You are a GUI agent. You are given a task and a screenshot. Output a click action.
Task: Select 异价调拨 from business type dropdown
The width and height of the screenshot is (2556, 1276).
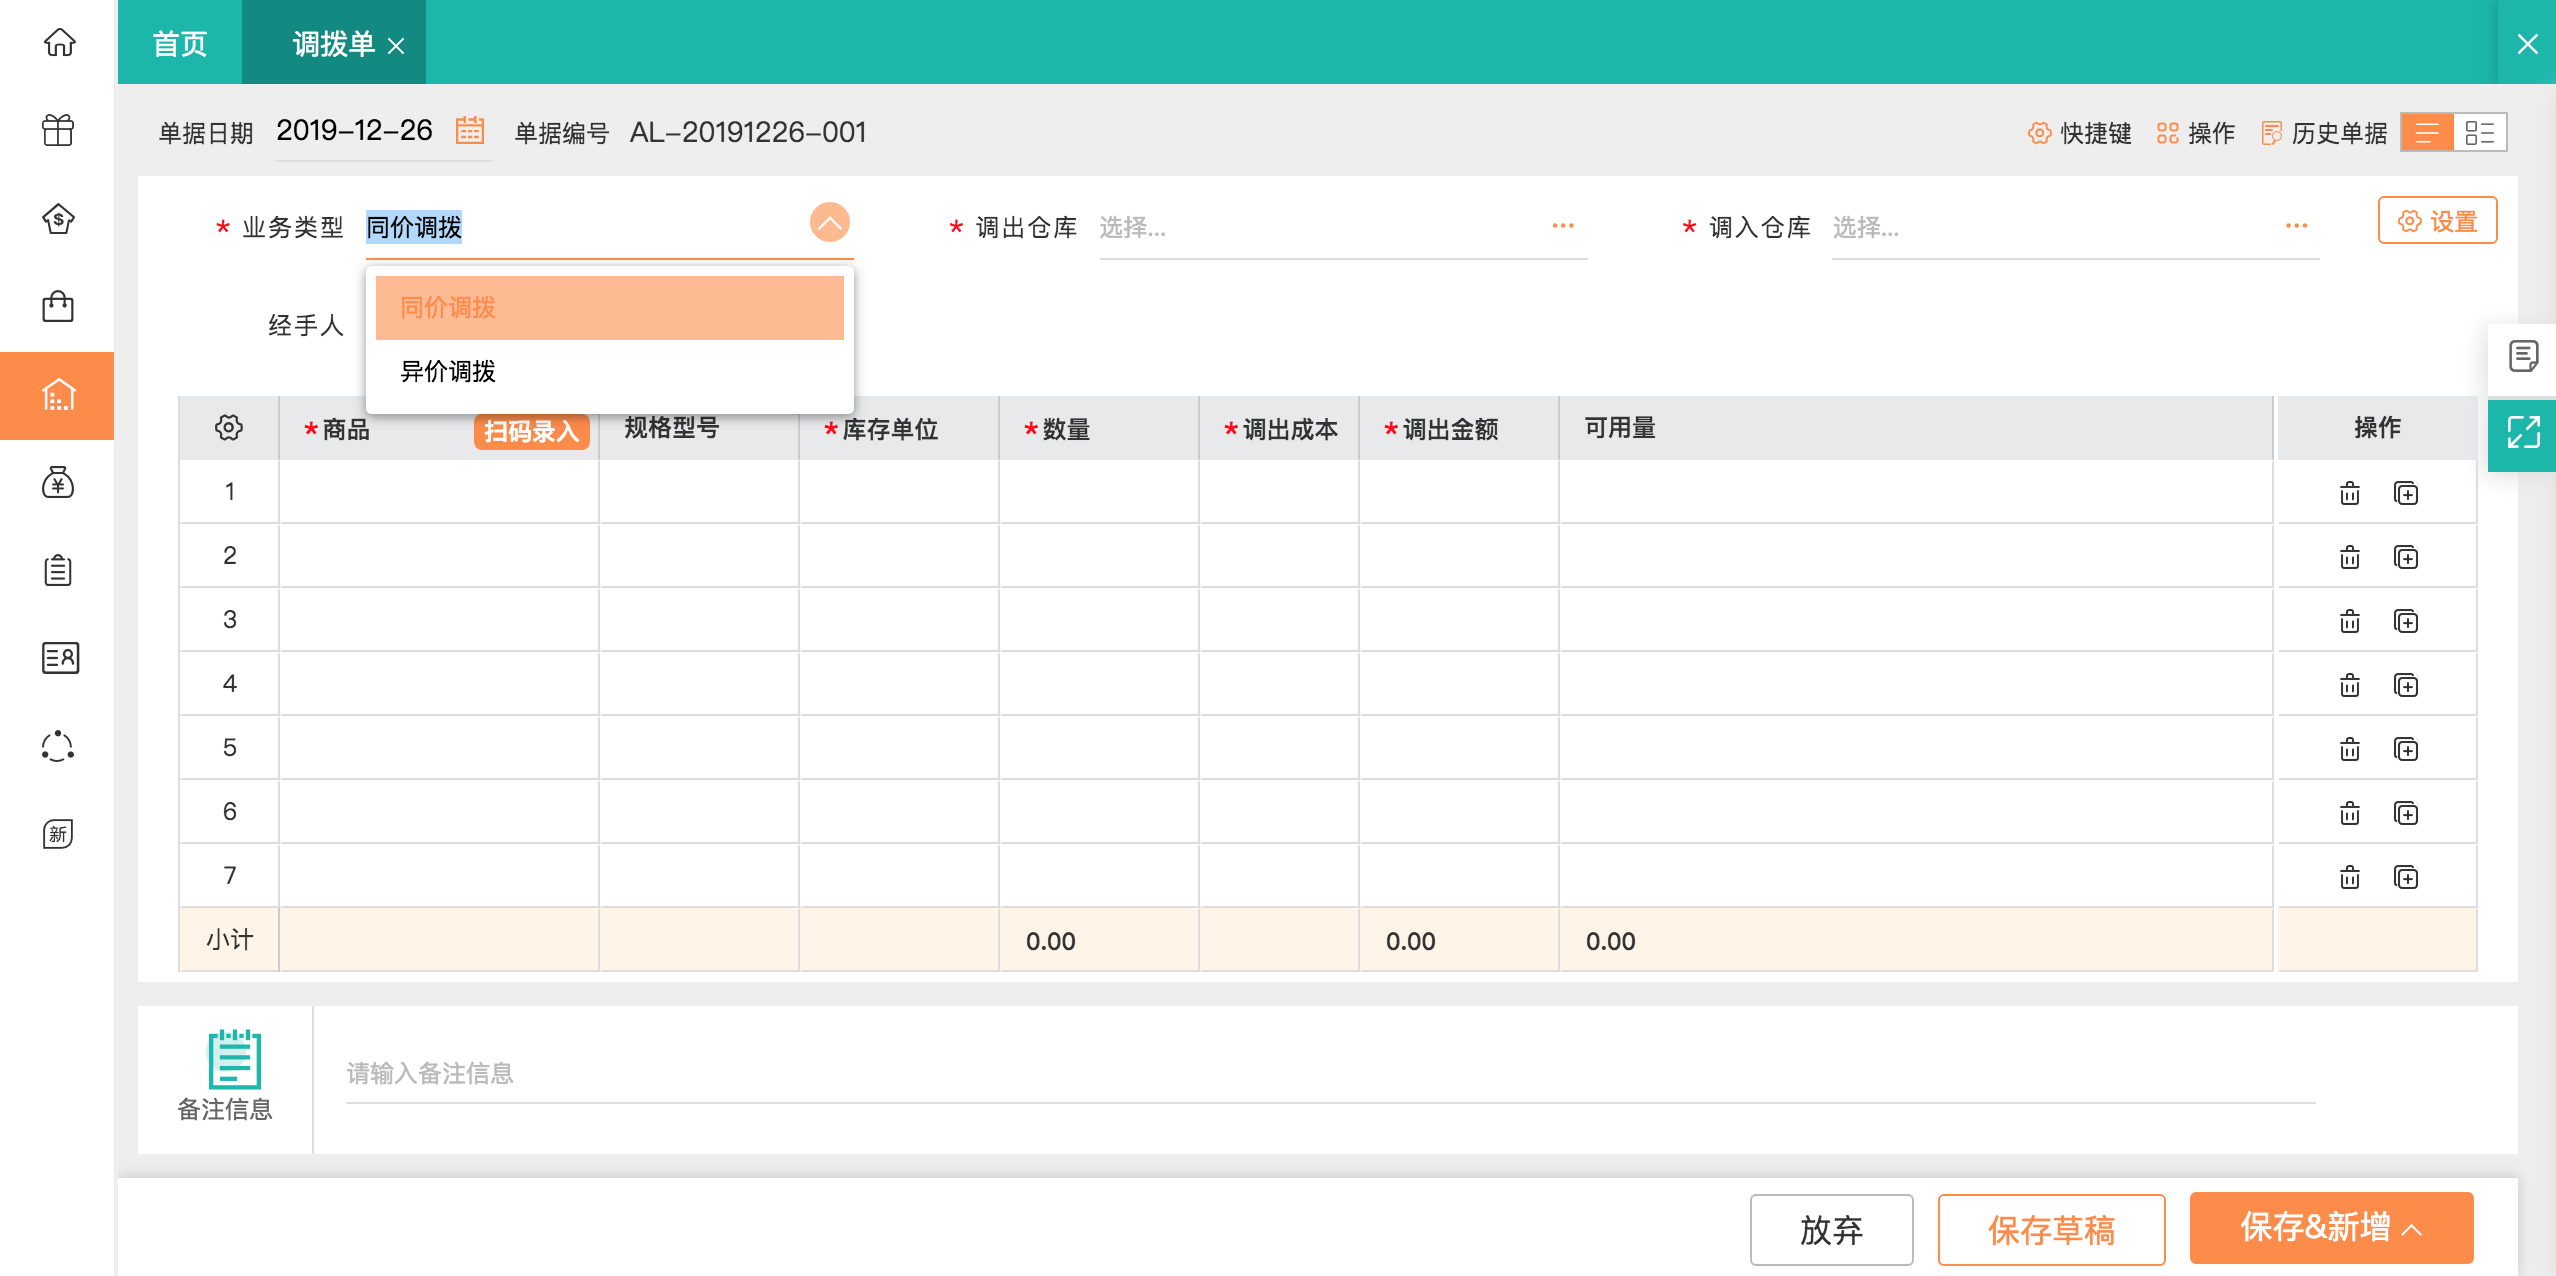click(x=448, y=372)
